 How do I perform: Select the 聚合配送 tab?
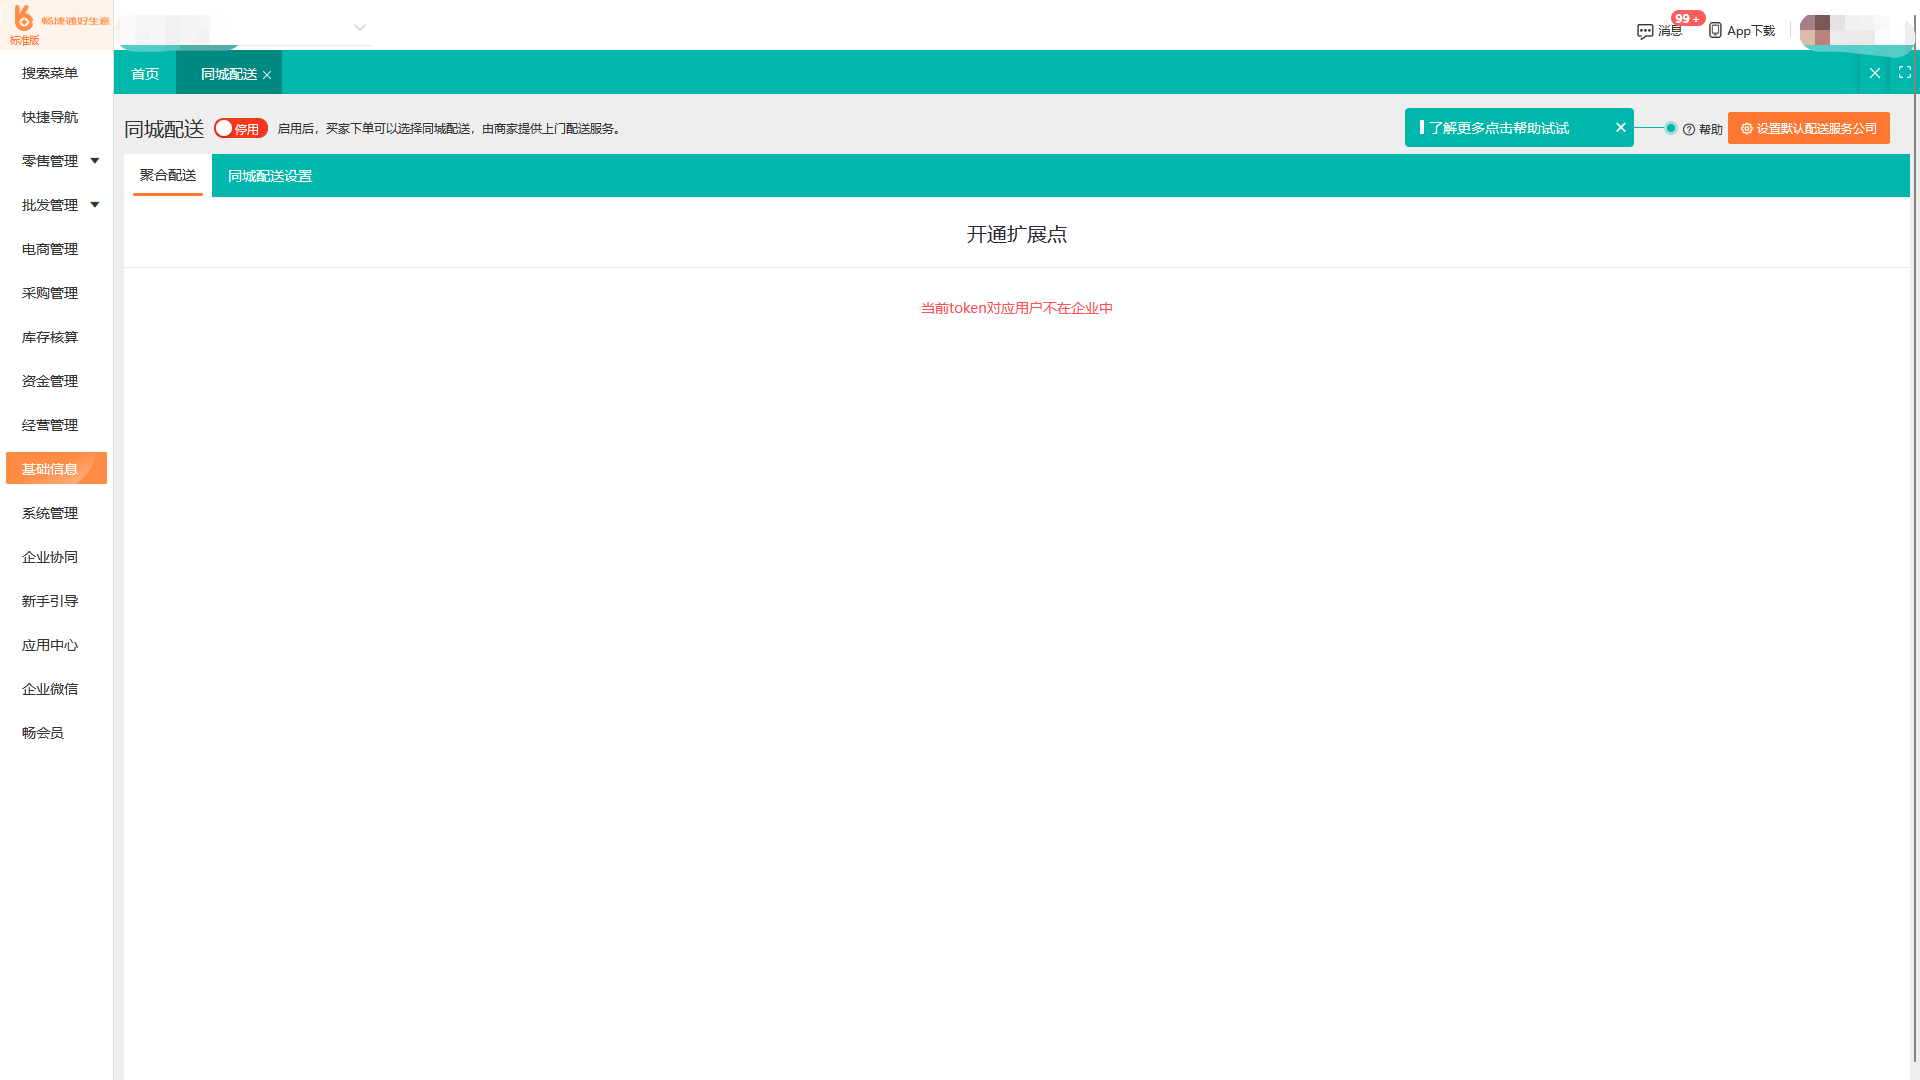[167, 175]
